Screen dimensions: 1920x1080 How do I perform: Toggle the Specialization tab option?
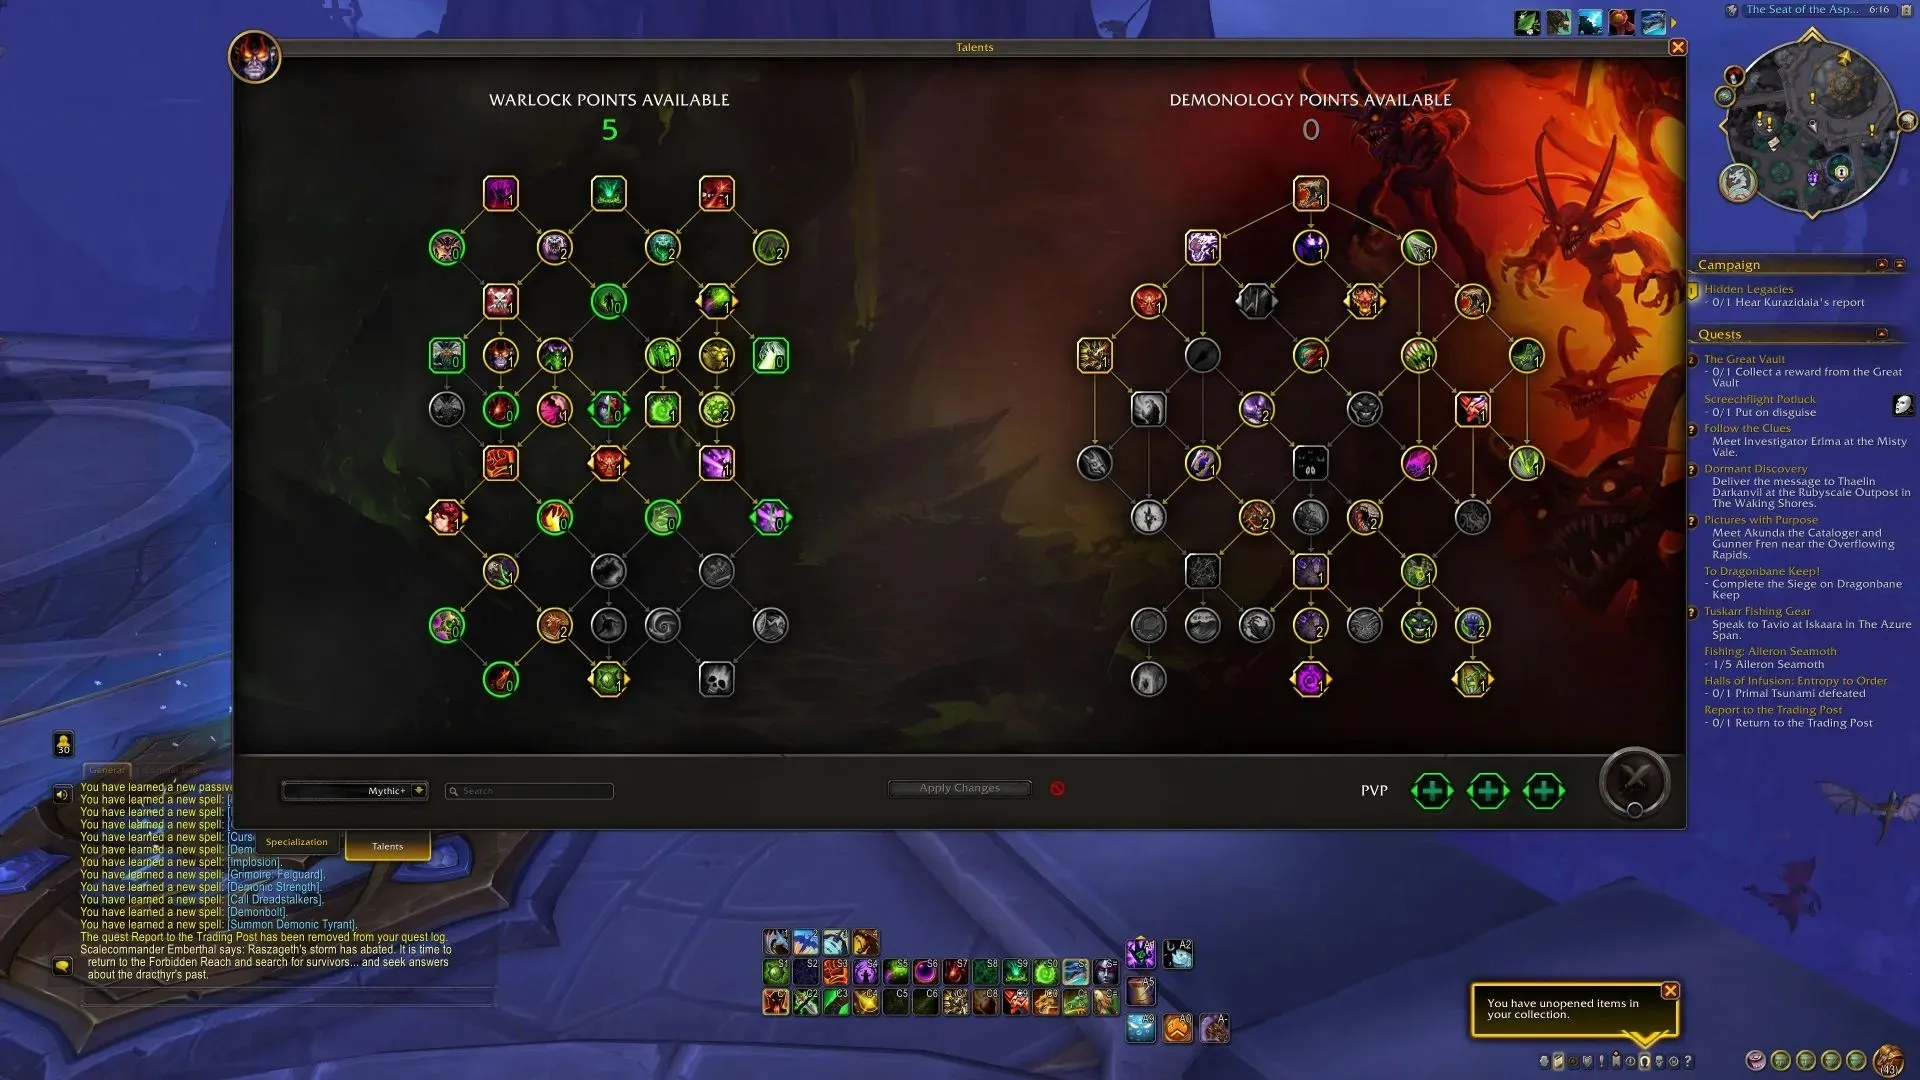tap(295, 841)
